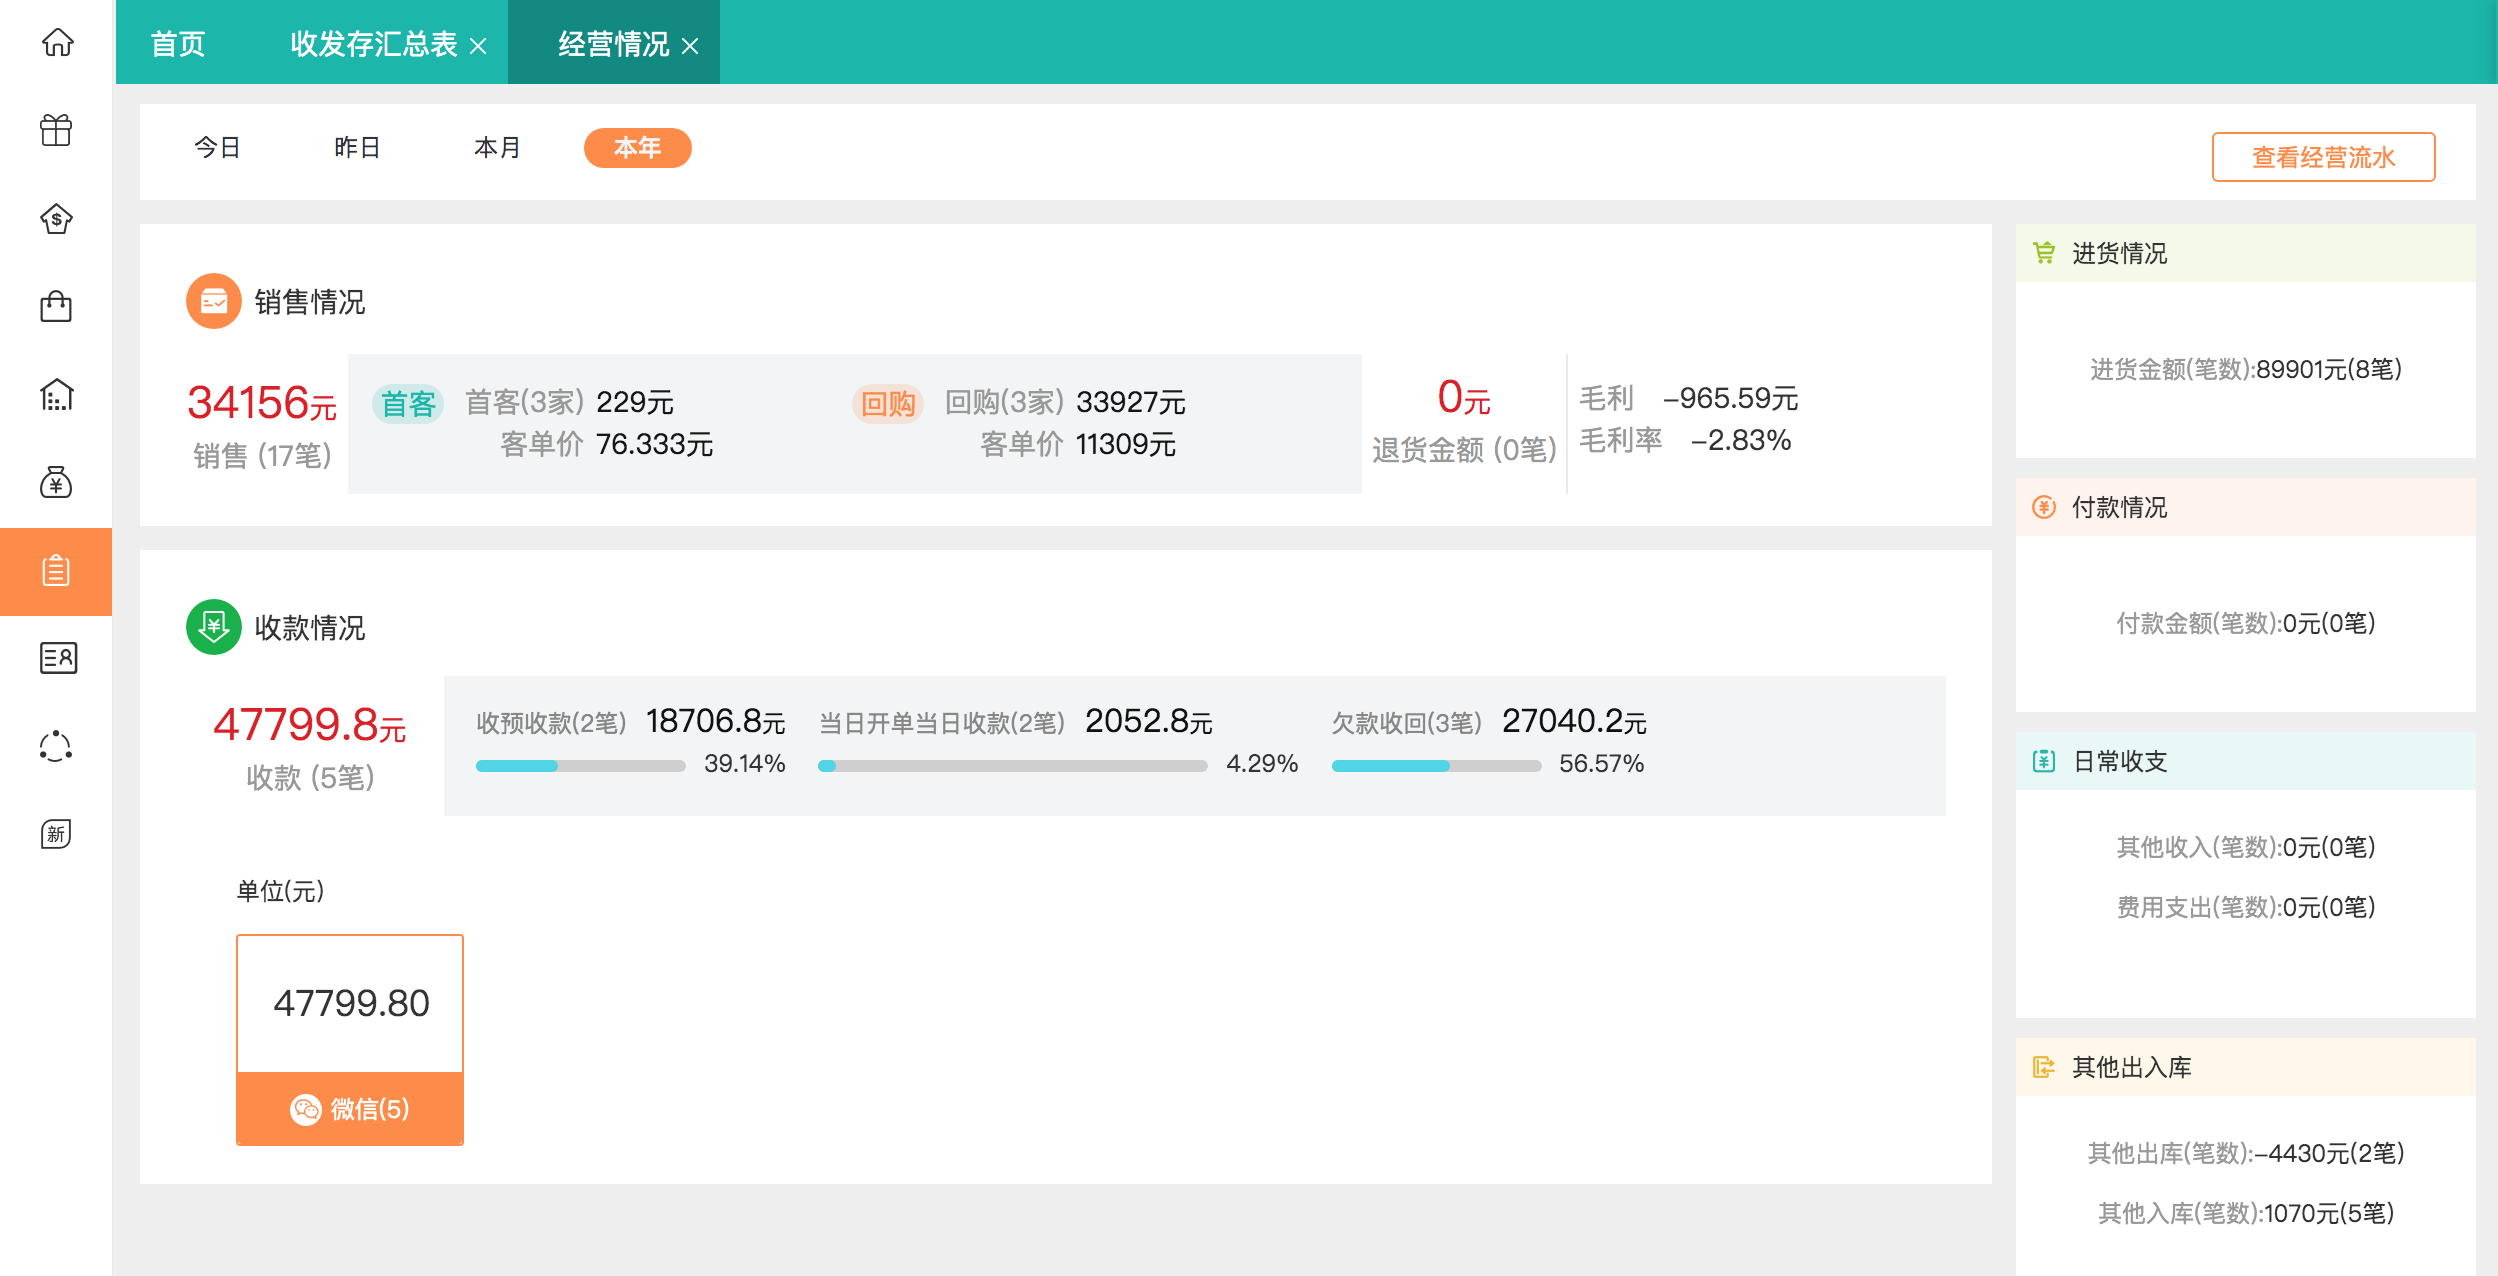The image size is (2498, 1276).
Task: Click the new feature sidebar icon
Action: [55, 832]
